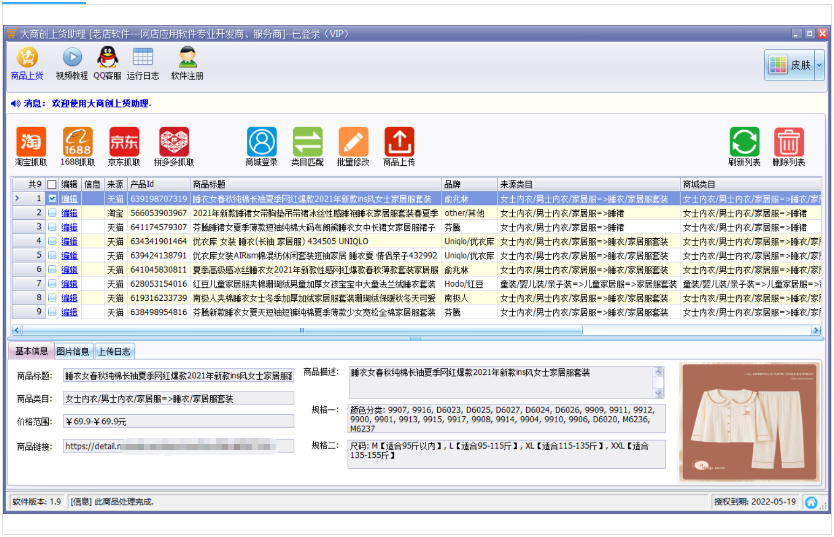Switch to the 上传日志 tab
Image resolution: width=834 pixels, height=537 pixels.
114,352
